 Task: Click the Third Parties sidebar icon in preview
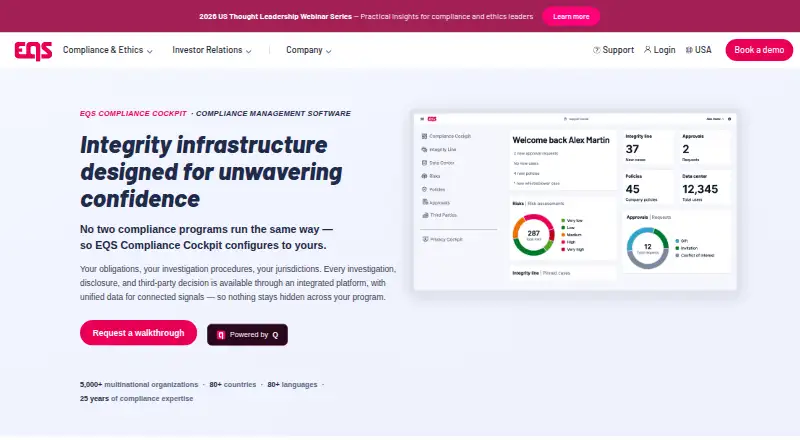click(x=425, y=215)
